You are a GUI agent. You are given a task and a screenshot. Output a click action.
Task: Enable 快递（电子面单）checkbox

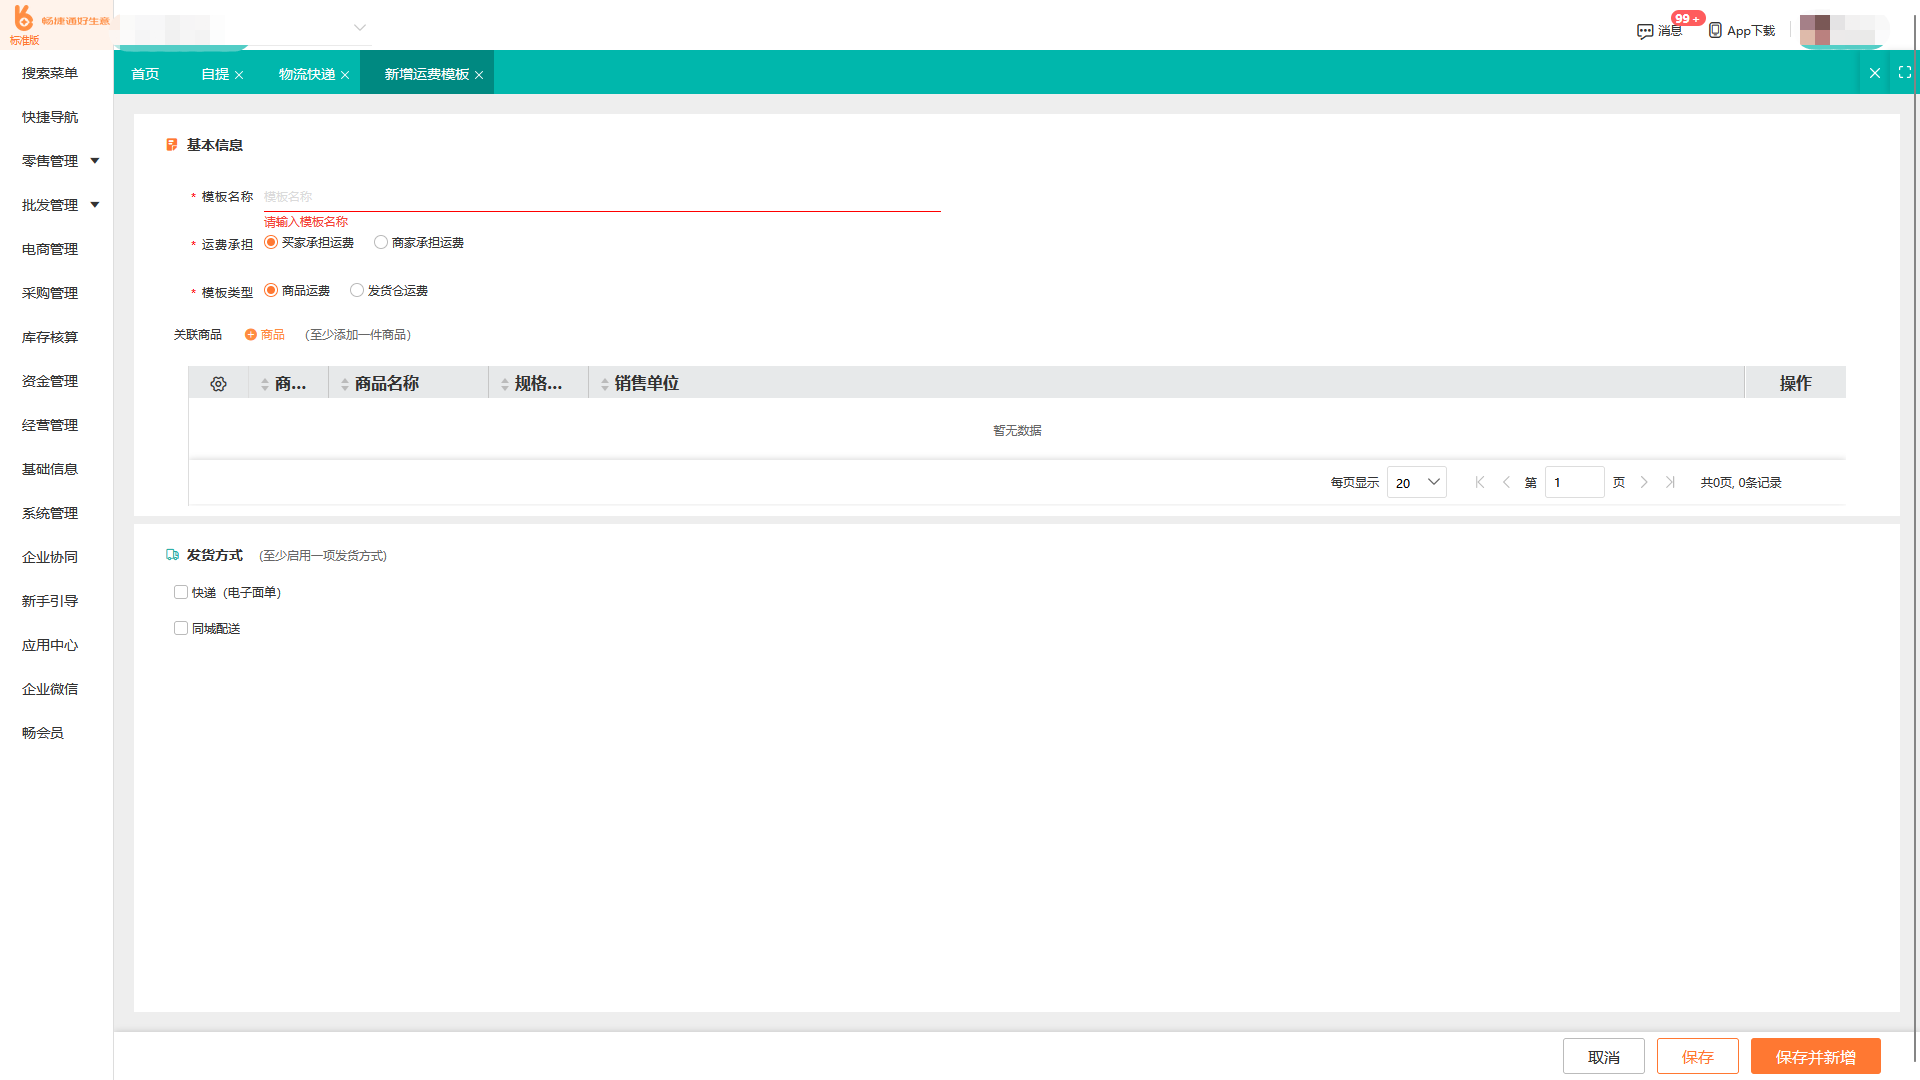(x=181, y=592)
